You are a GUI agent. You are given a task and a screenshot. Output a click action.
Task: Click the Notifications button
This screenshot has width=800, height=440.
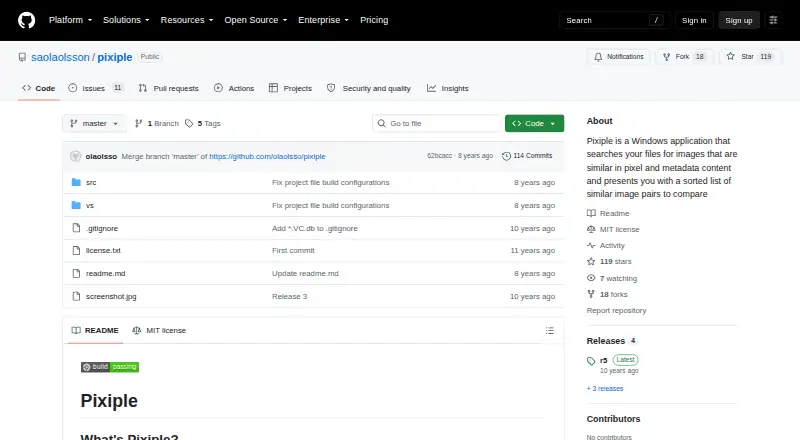[618, 57]
